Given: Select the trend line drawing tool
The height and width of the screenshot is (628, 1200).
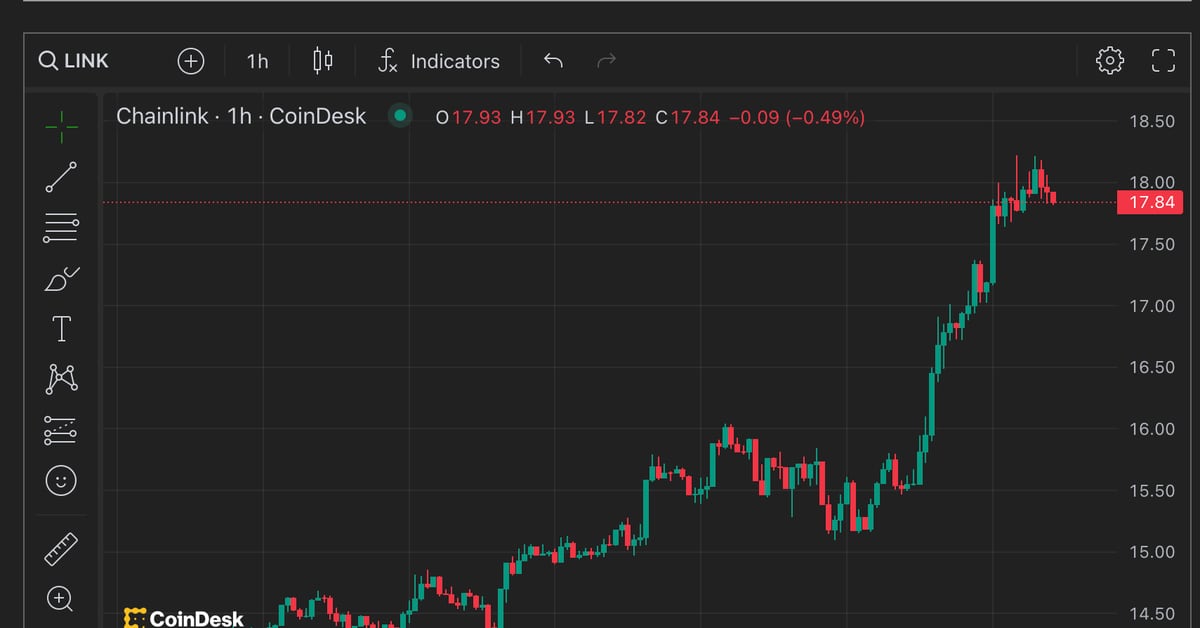Looking at the screenshot, I should click(x=61, y=177).
